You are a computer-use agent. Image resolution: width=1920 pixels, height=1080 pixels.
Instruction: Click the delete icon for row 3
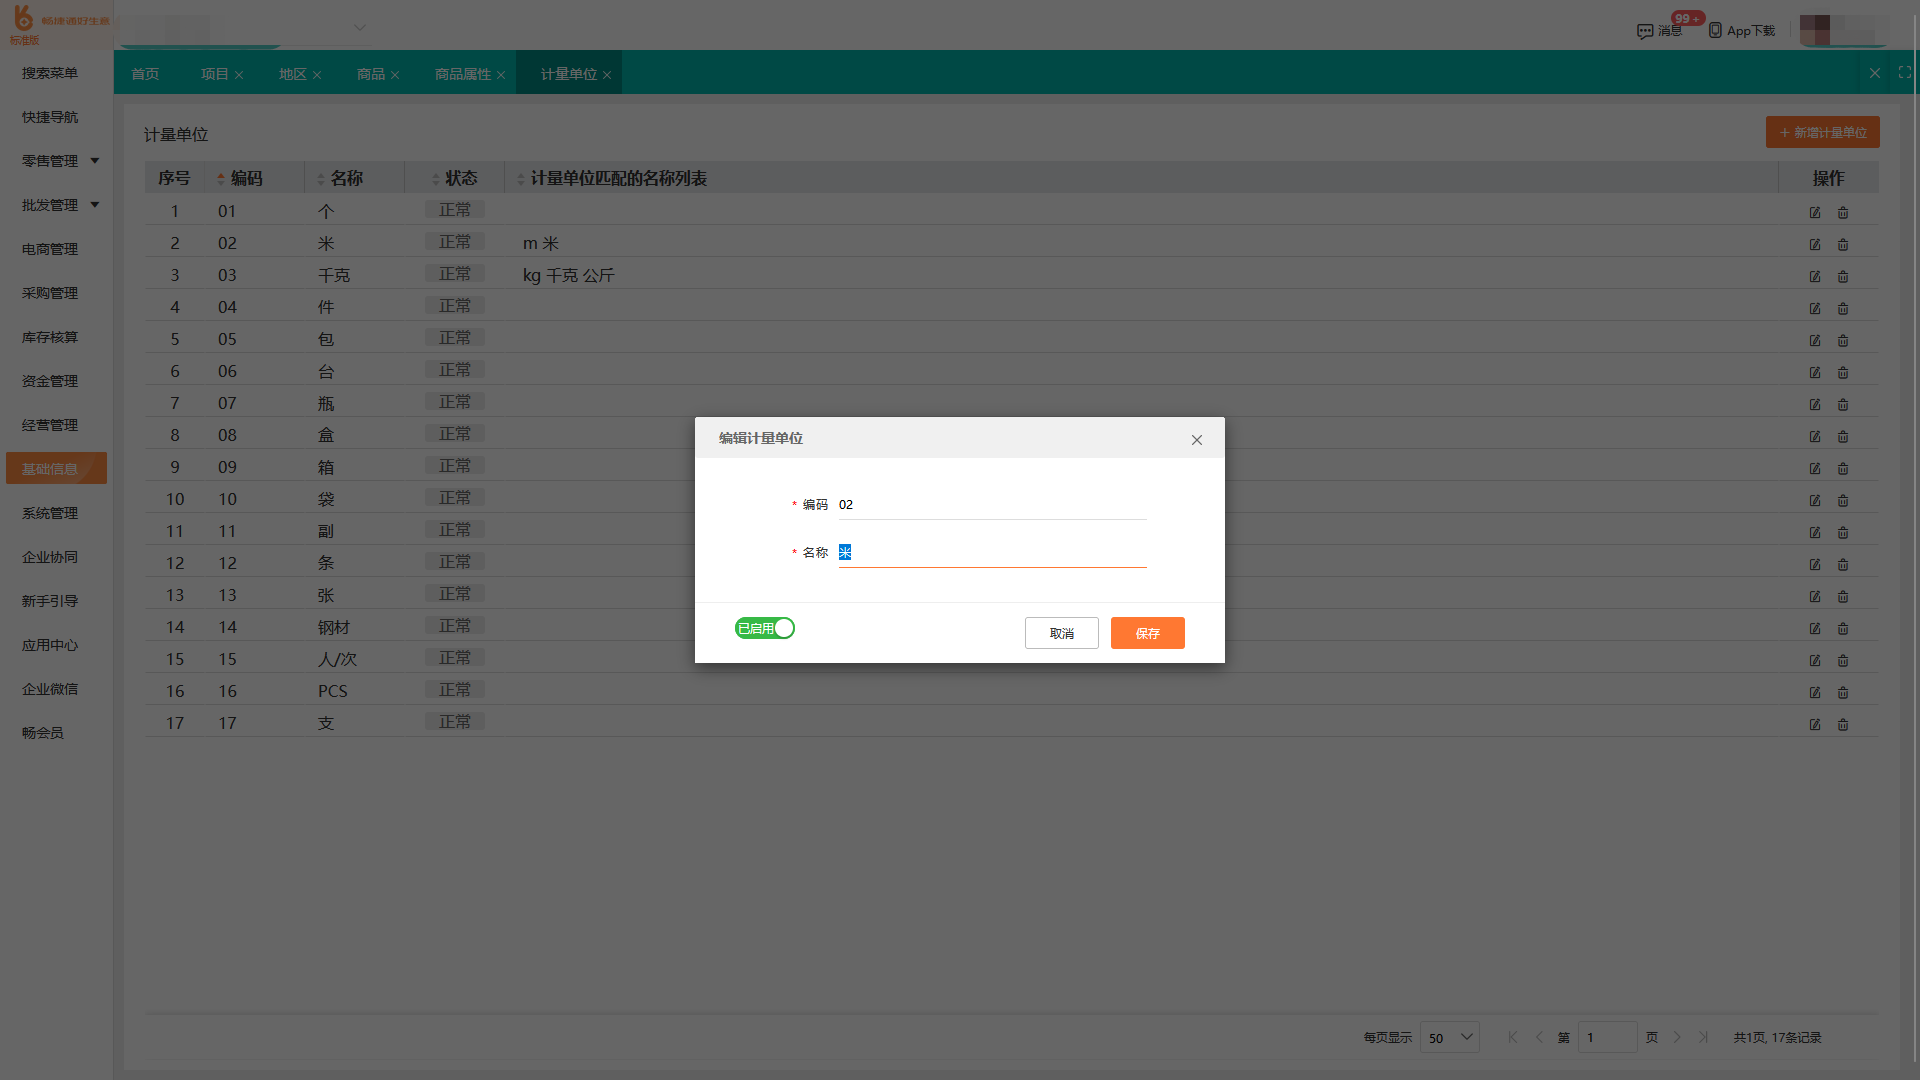pos(1844,276)
